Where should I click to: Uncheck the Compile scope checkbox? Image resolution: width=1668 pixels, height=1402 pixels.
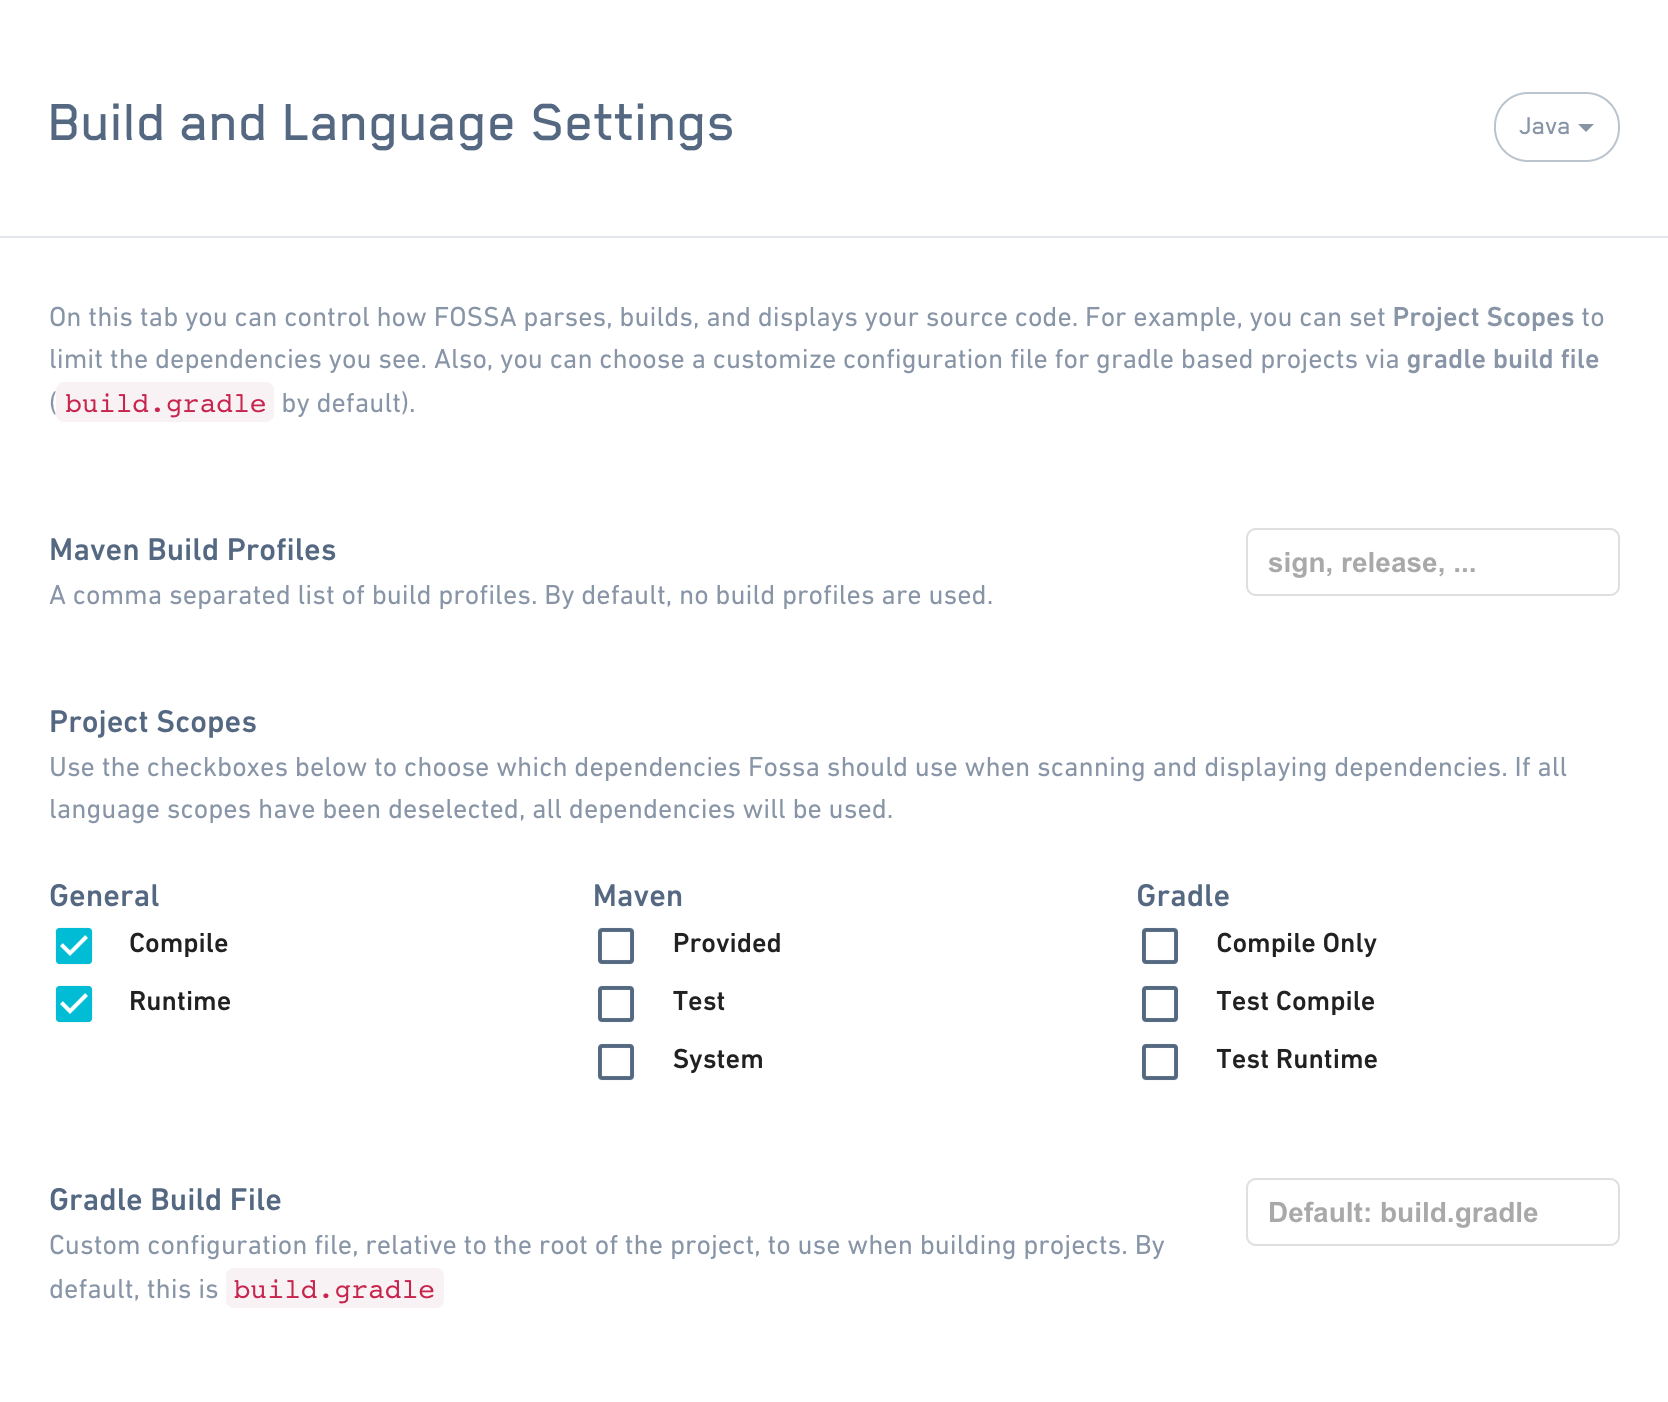click(x=72, y=945)
